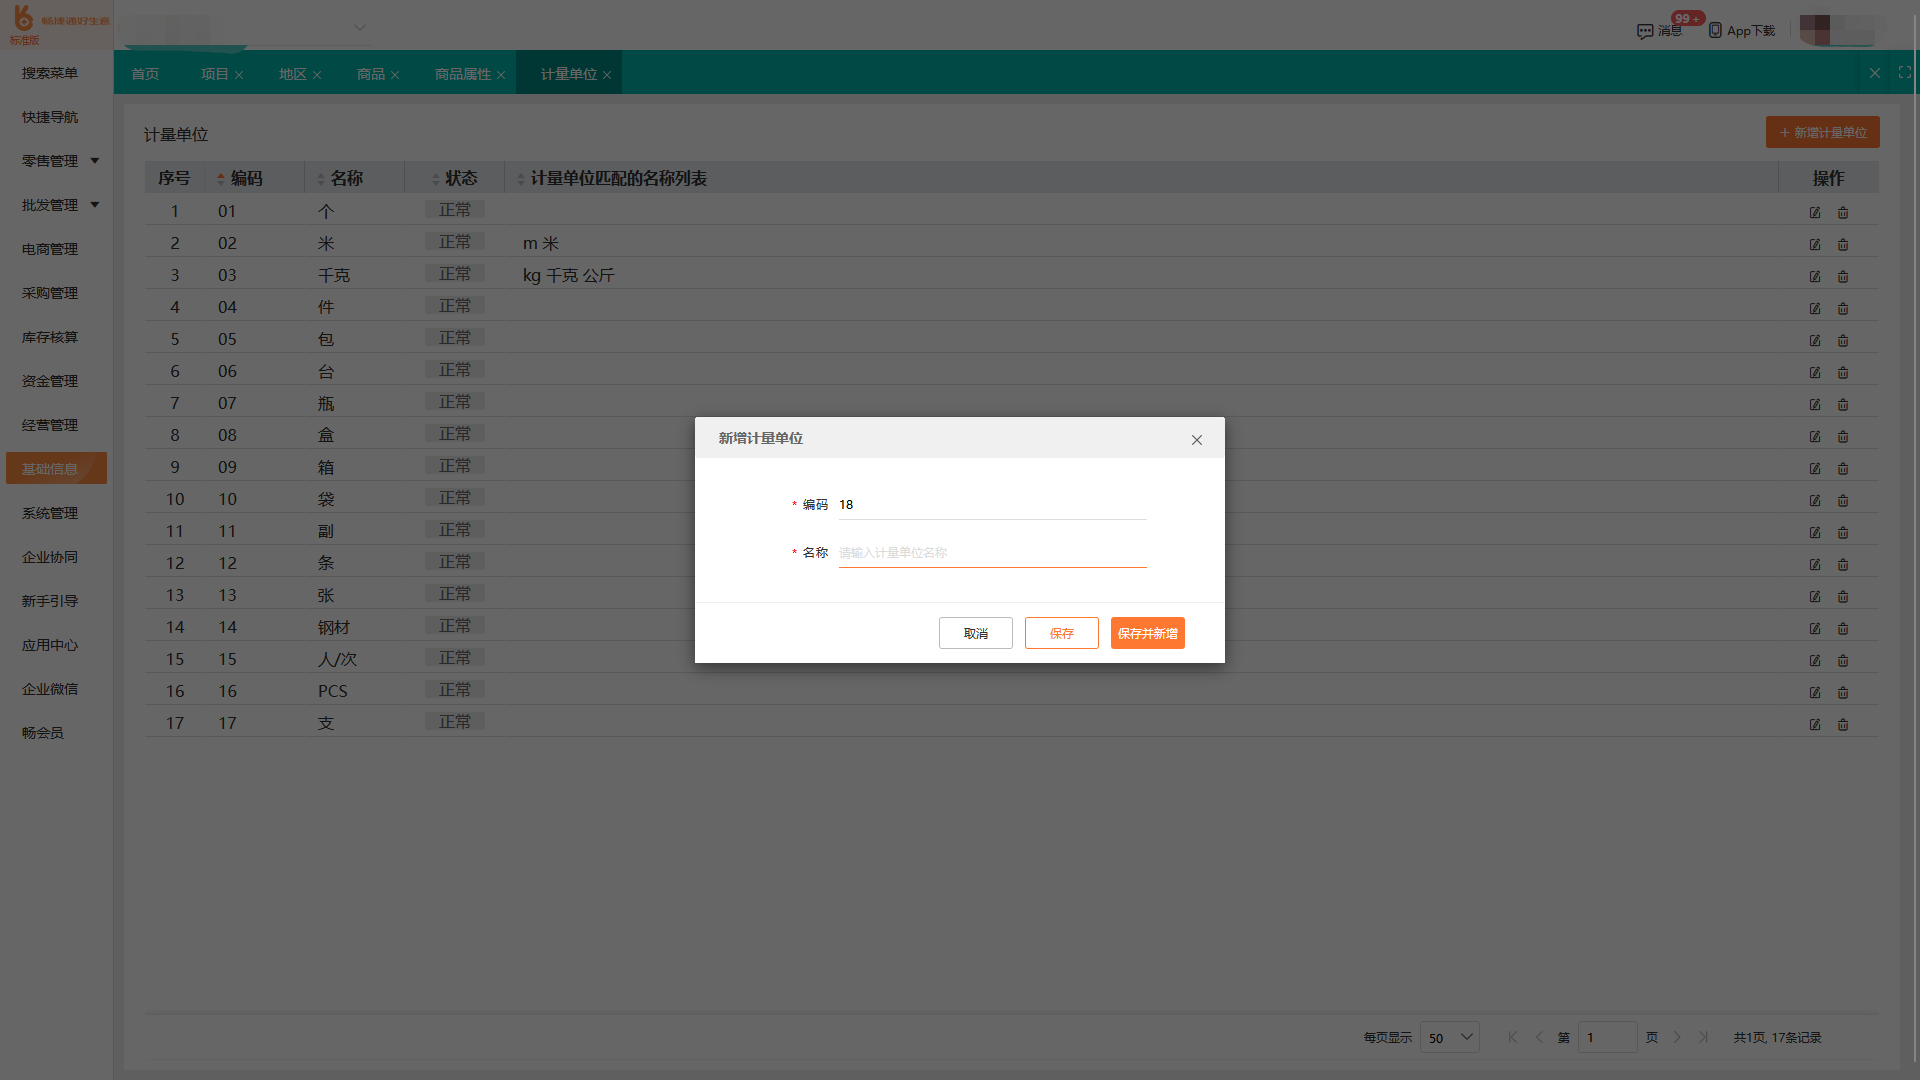This screenshot has height=1080, width=1920.
Task: Click the delete icon for row 16 PCS
Action: pos(1844,691)
